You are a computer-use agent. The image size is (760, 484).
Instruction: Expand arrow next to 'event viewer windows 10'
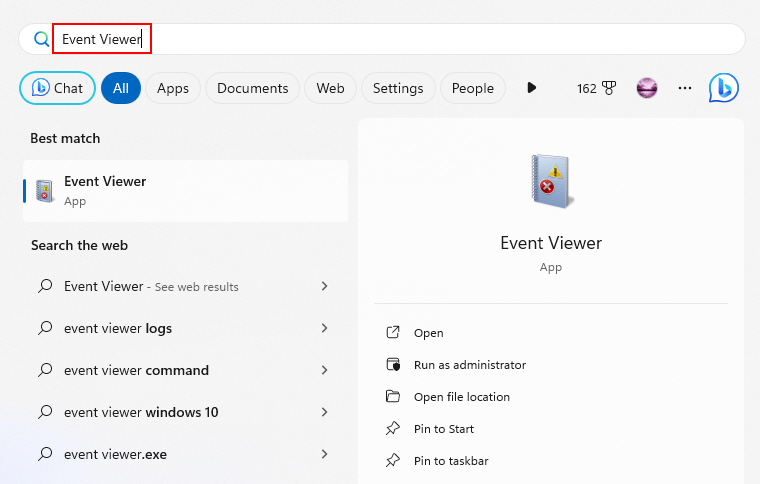coord(325,412)
